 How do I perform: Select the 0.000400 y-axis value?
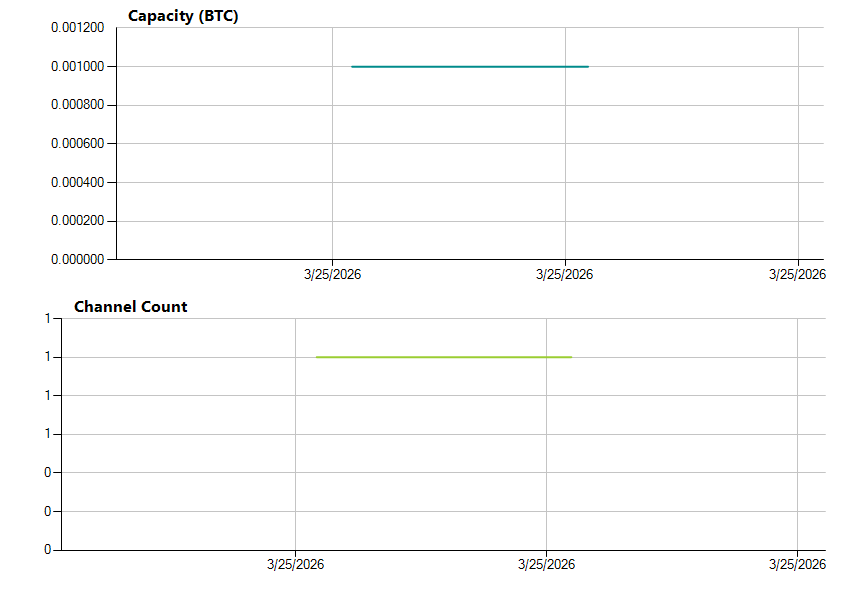pos(77,182)
